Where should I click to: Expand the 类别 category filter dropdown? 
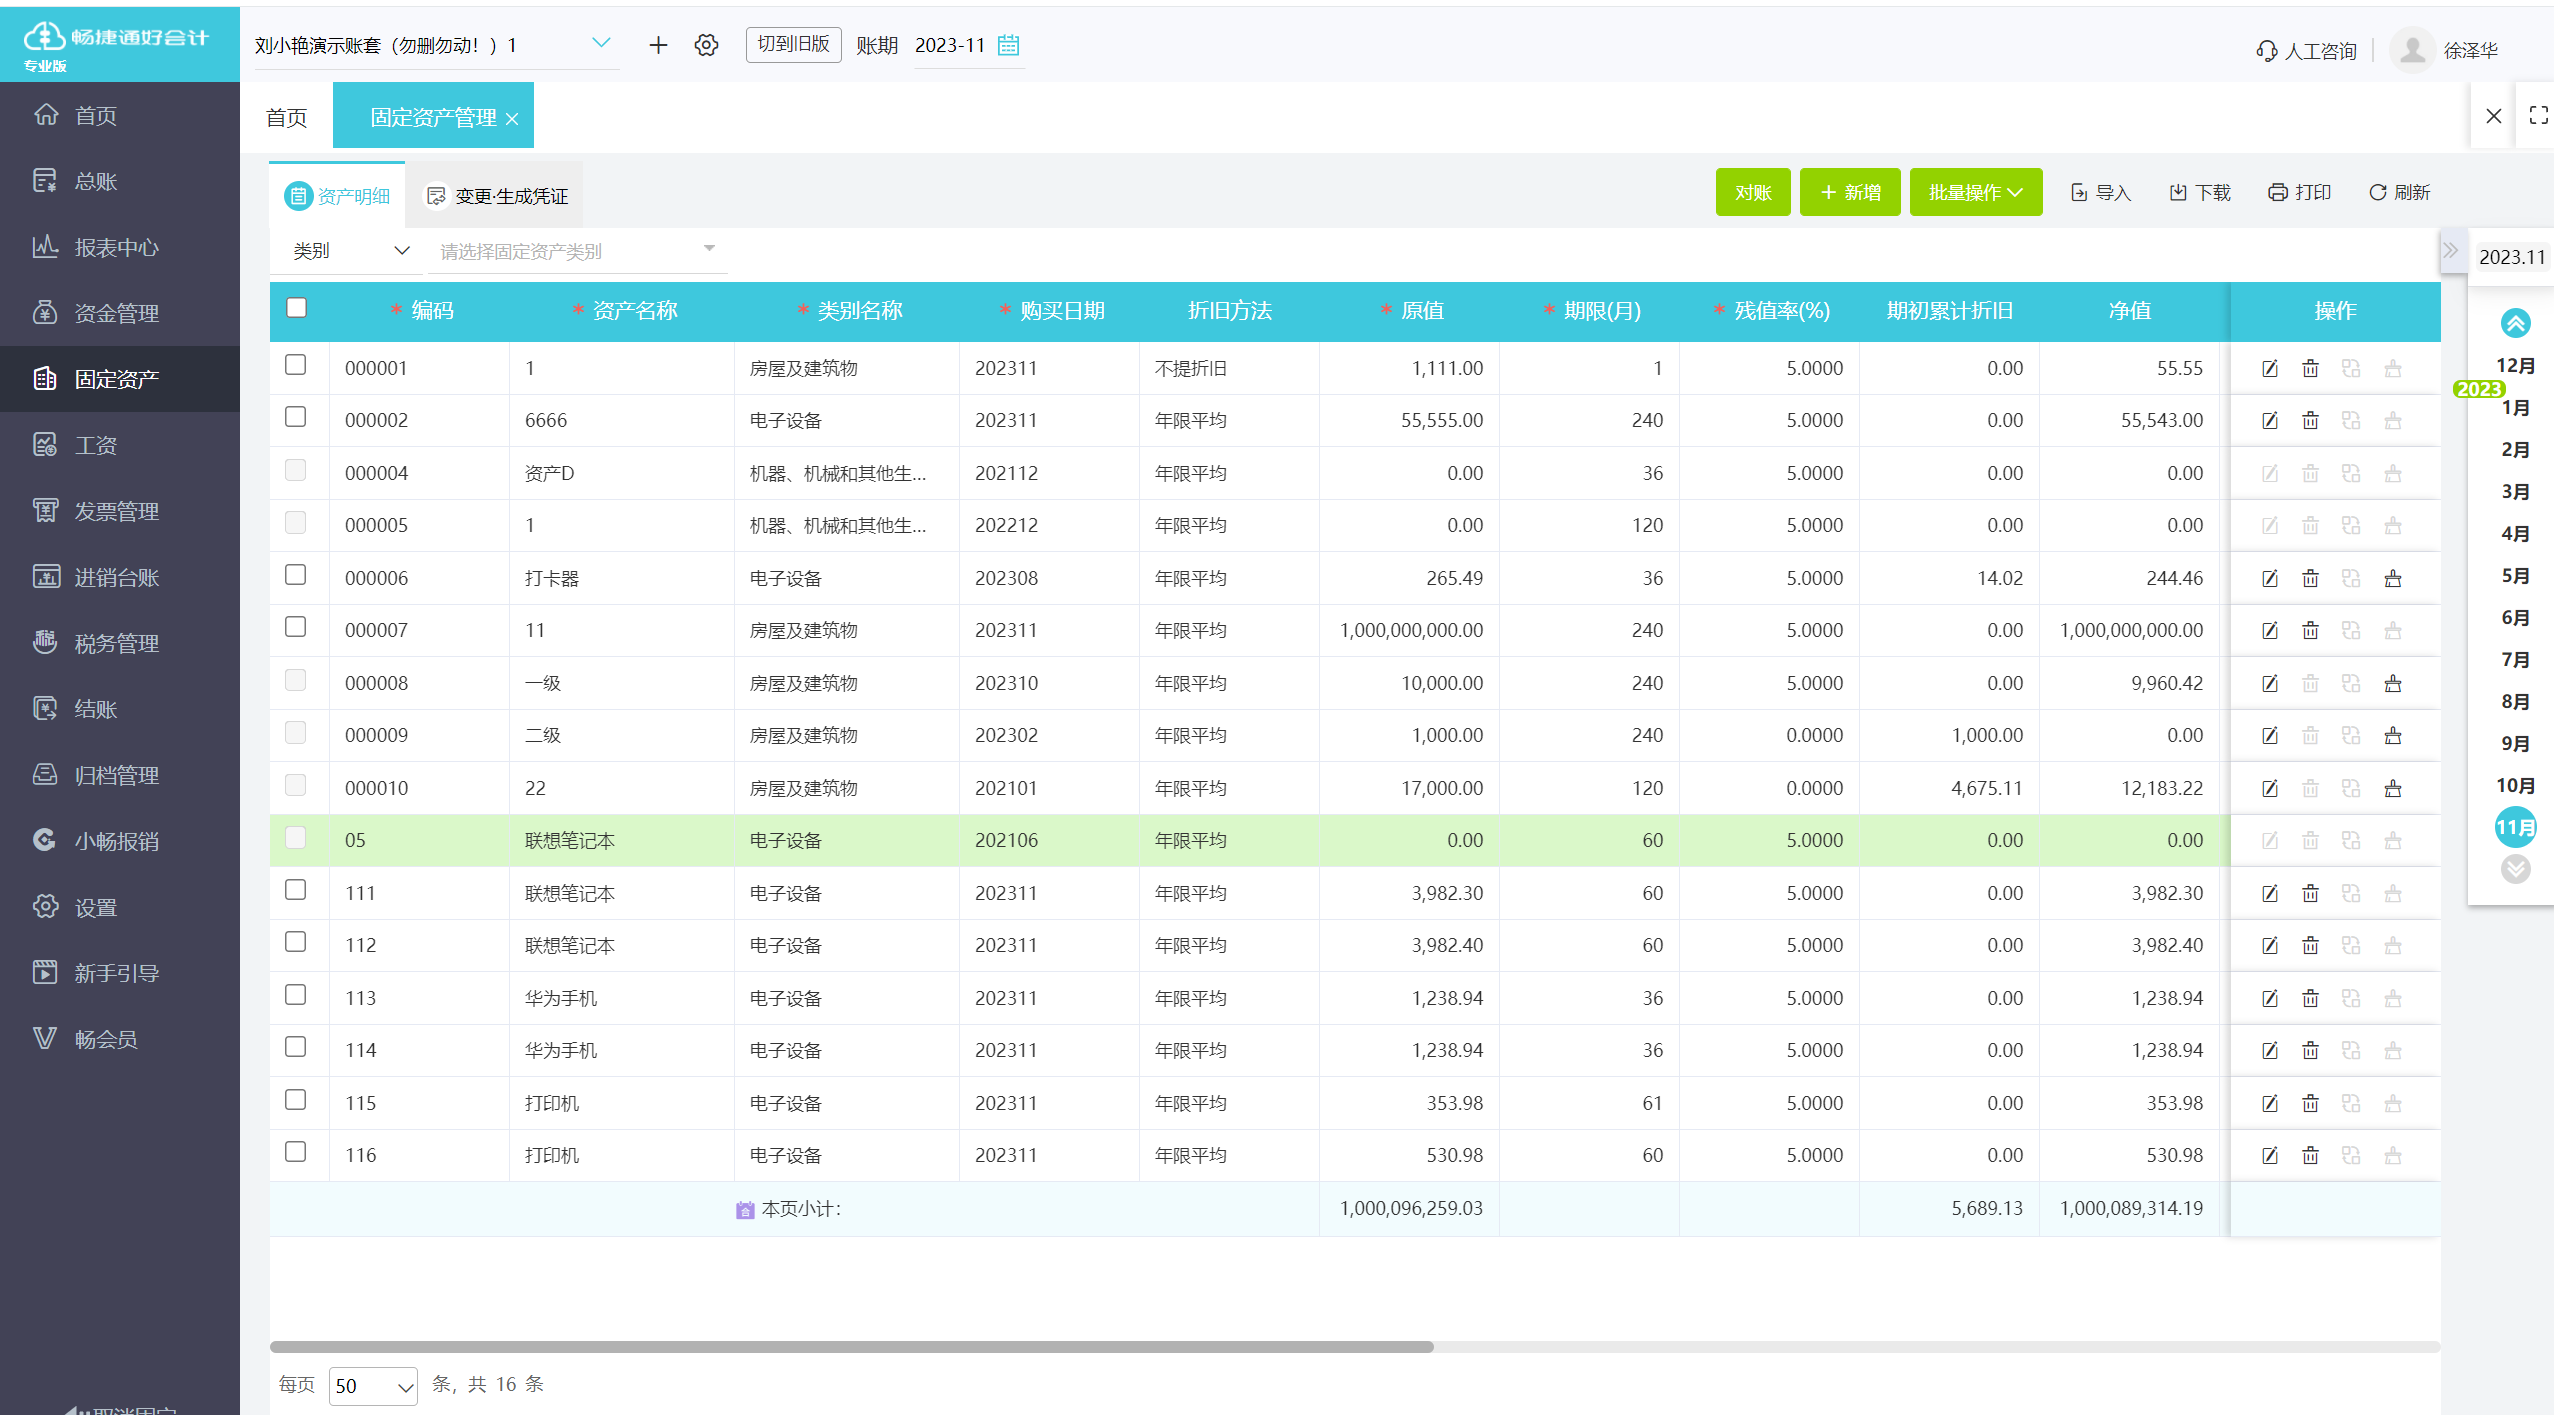pyautogui.click(x=392, y=251)
